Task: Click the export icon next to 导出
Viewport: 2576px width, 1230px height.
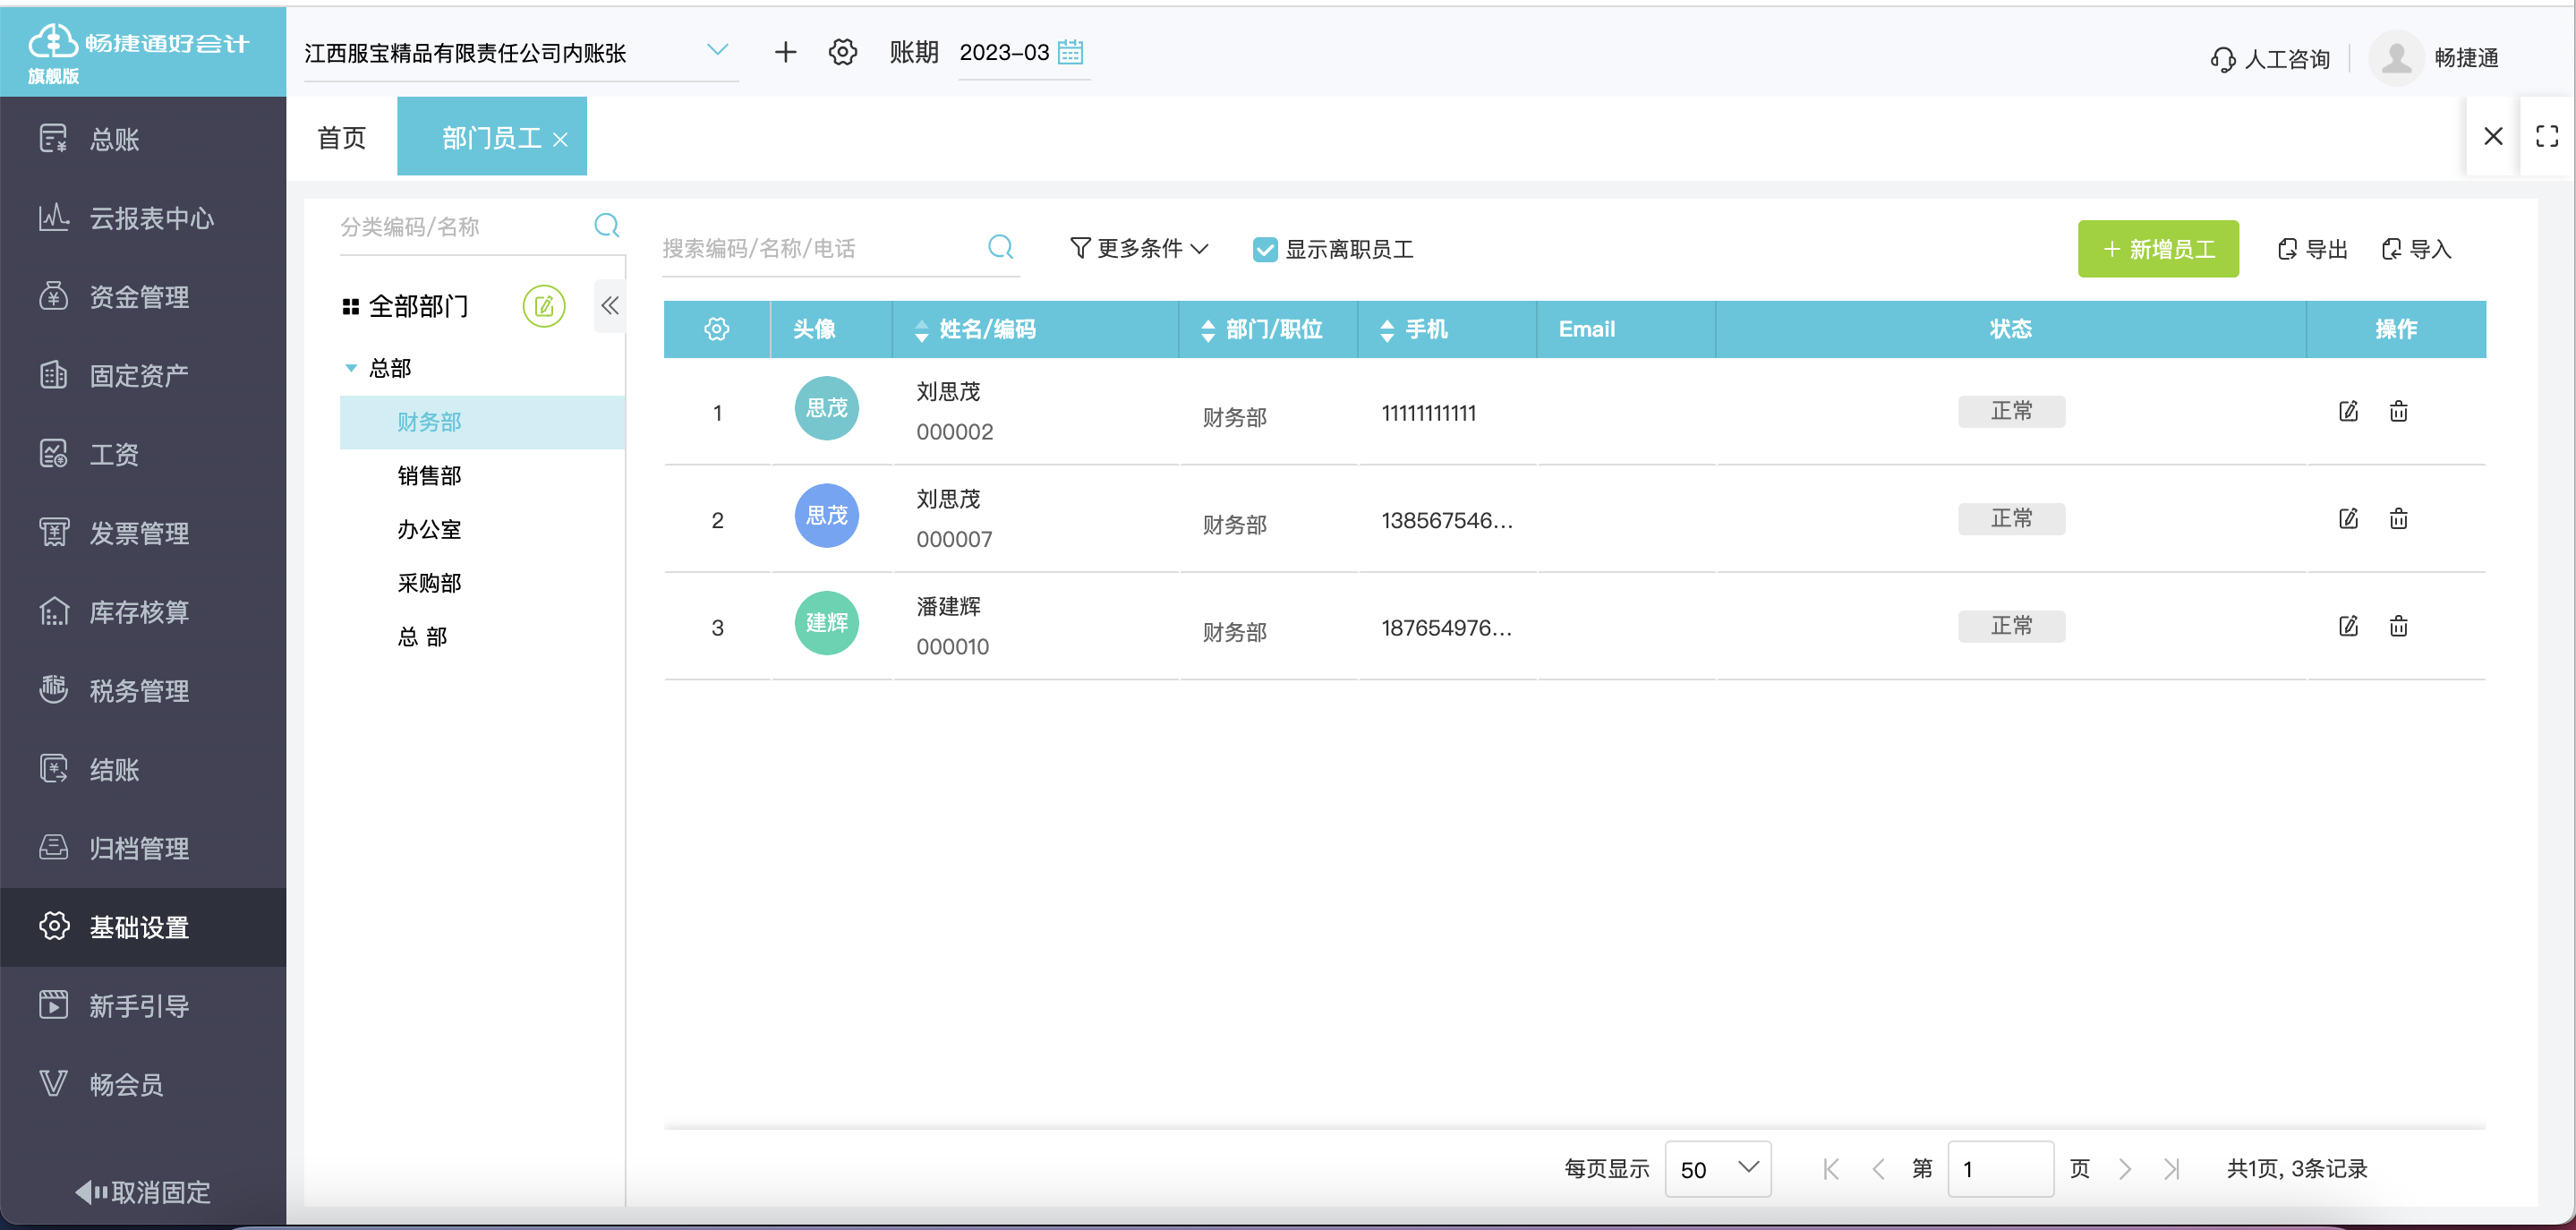Action: pyautogui.click(x=2285, y=250)
